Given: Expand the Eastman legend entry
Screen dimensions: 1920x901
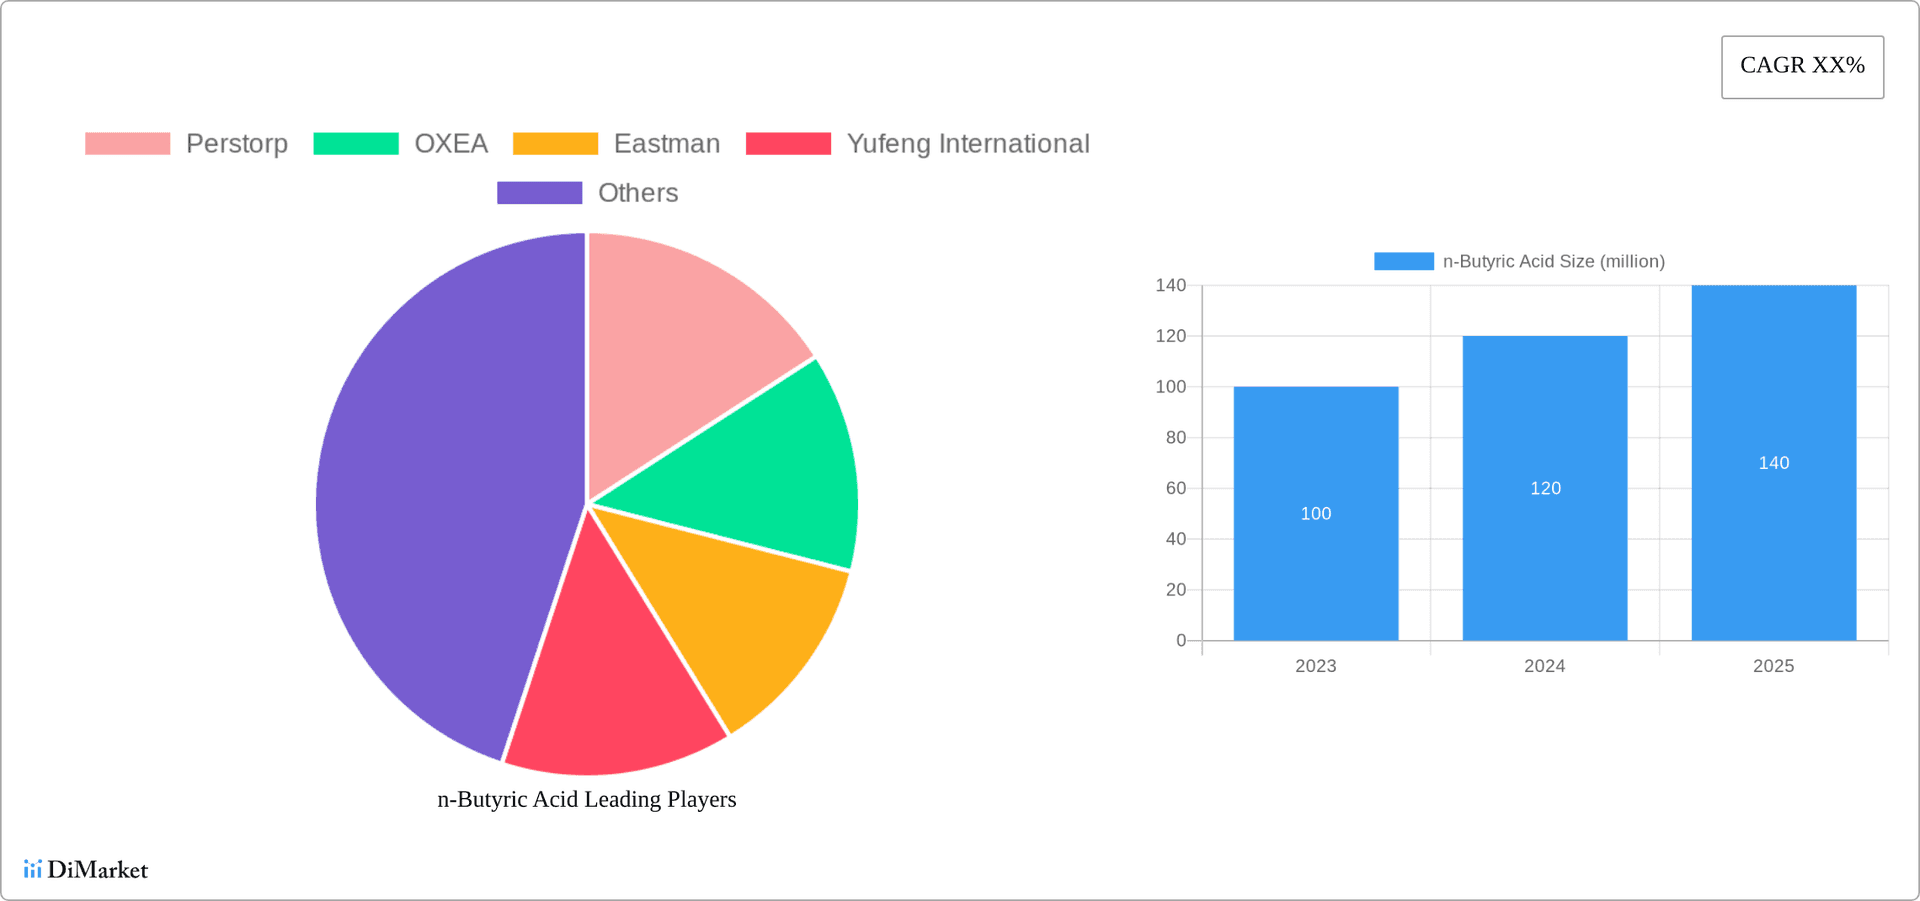Looking at the screenshot, I should [666, 143].
